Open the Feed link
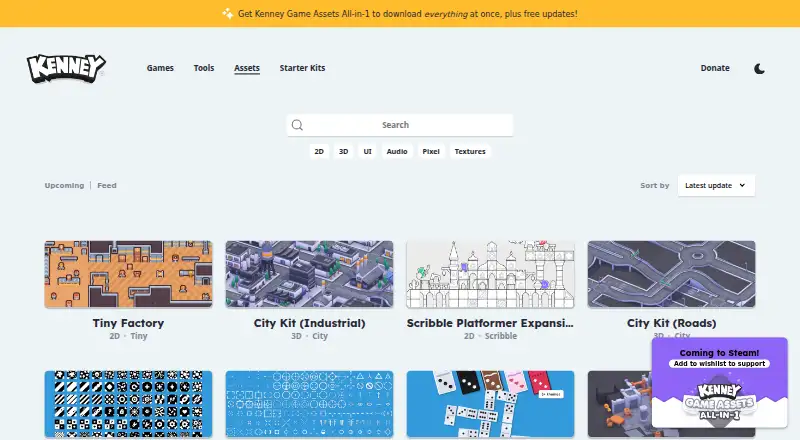The height and width of the screenshot is (440, 800). click(107, 185)
